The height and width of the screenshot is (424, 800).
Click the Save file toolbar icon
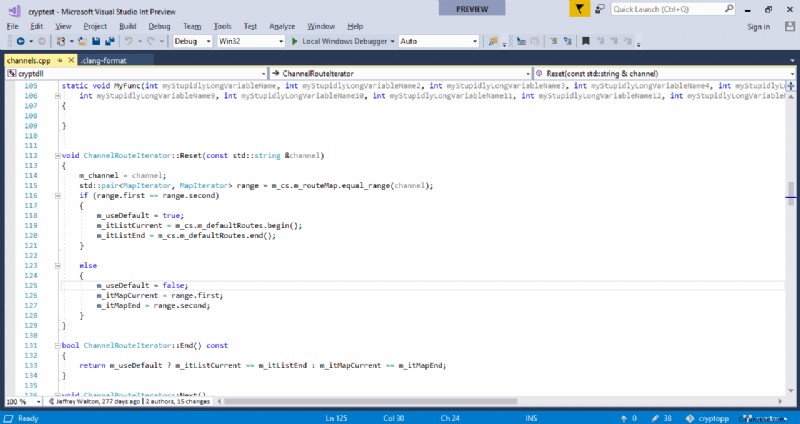coord(95,42)
